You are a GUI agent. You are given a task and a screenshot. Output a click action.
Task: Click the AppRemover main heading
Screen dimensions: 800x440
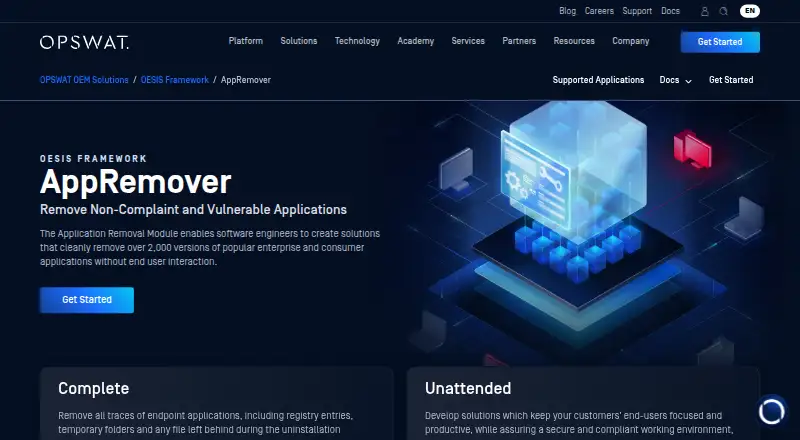[x=136, y=182]
